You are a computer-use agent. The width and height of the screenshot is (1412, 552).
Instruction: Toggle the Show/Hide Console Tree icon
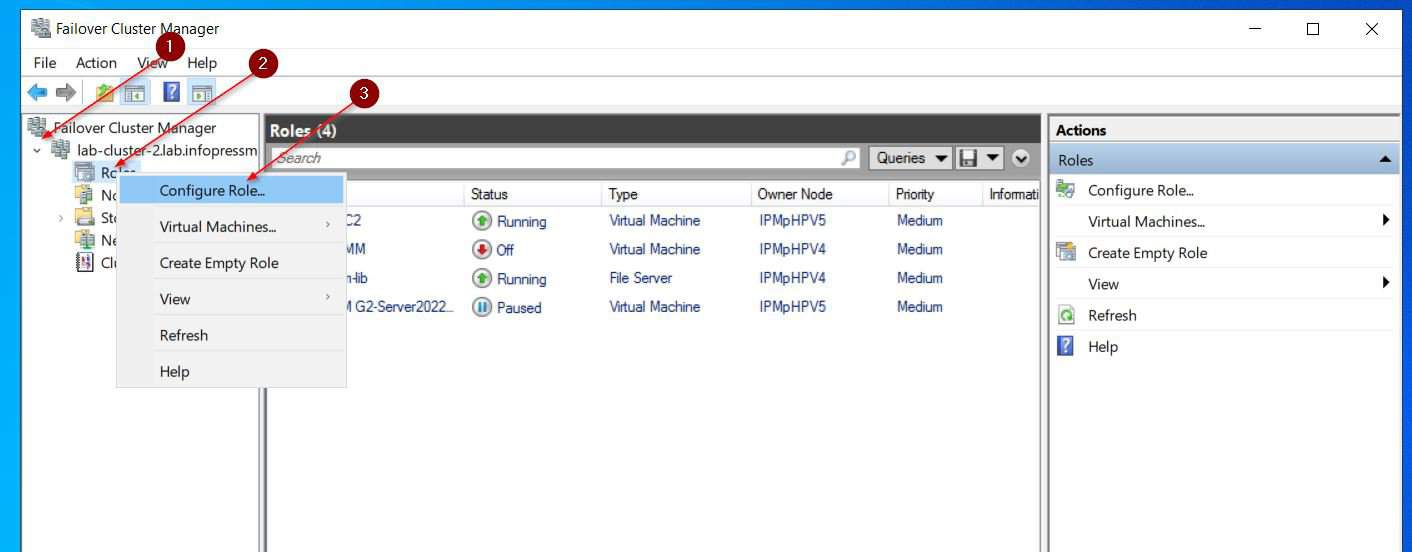pos(134,93)
